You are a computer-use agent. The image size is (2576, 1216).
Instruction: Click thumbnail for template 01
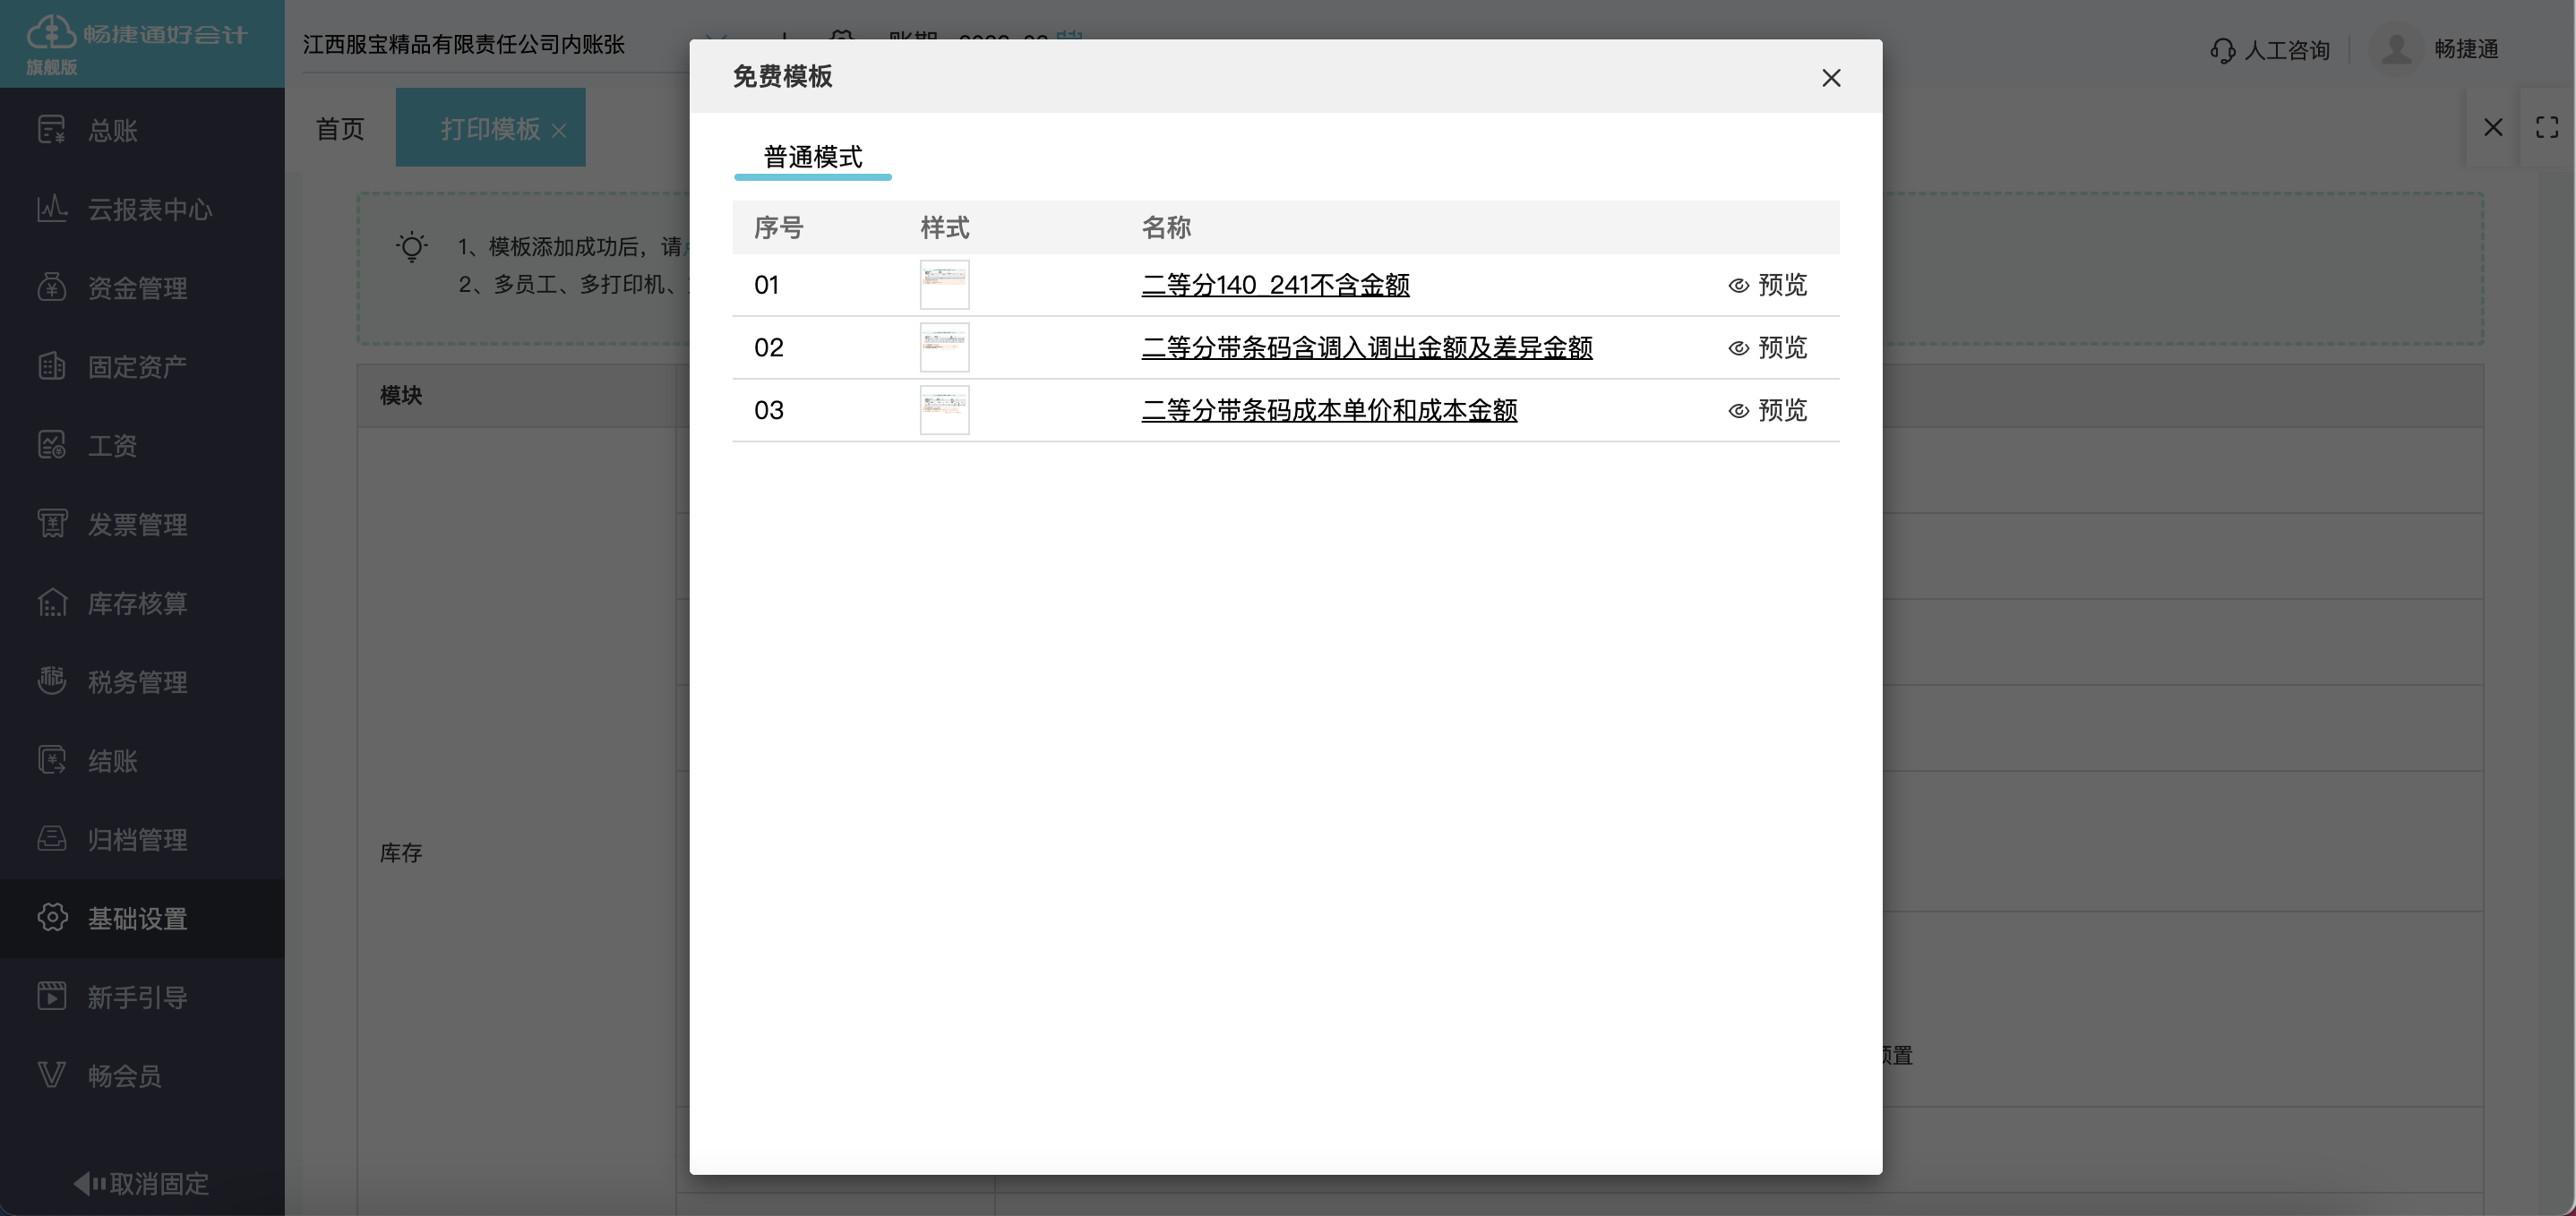(x=945, y=284)
